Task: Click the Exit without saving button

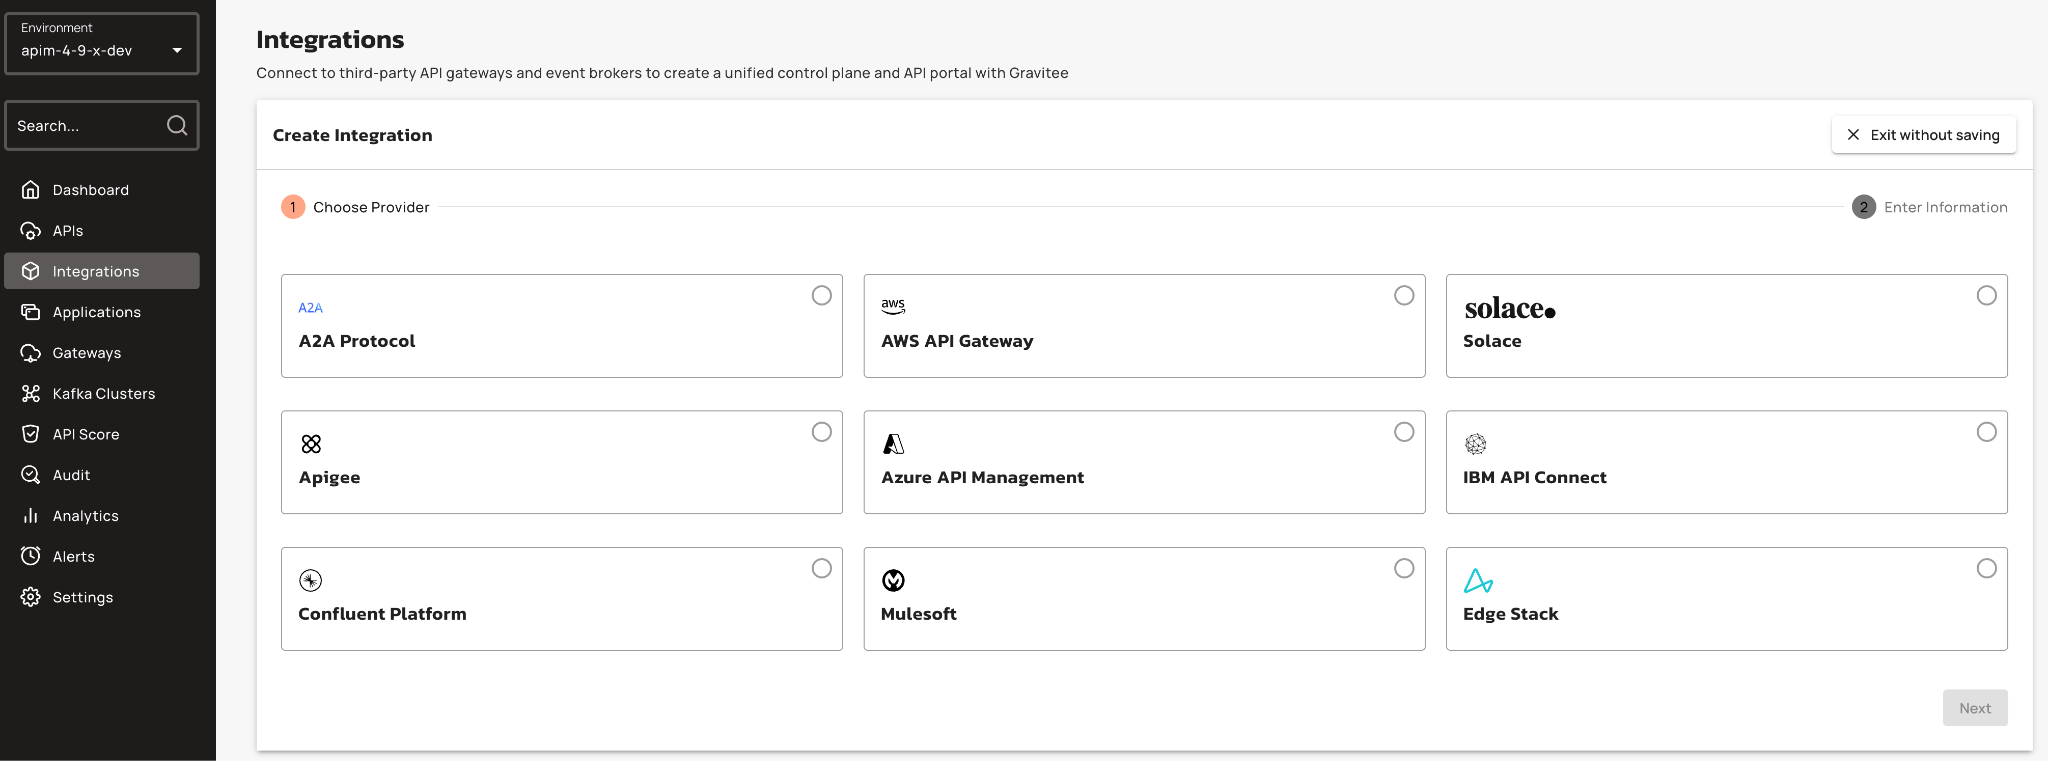Action: [1923, 135]
